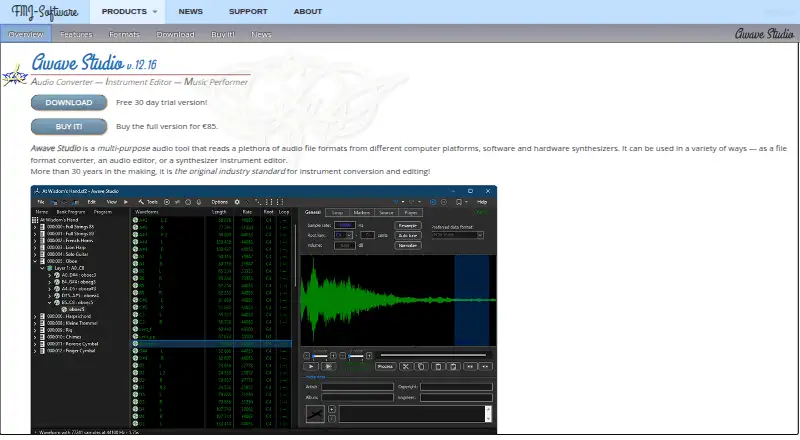
Task: Click the horizontal zoom minus button
Action: tap(307, 356)
